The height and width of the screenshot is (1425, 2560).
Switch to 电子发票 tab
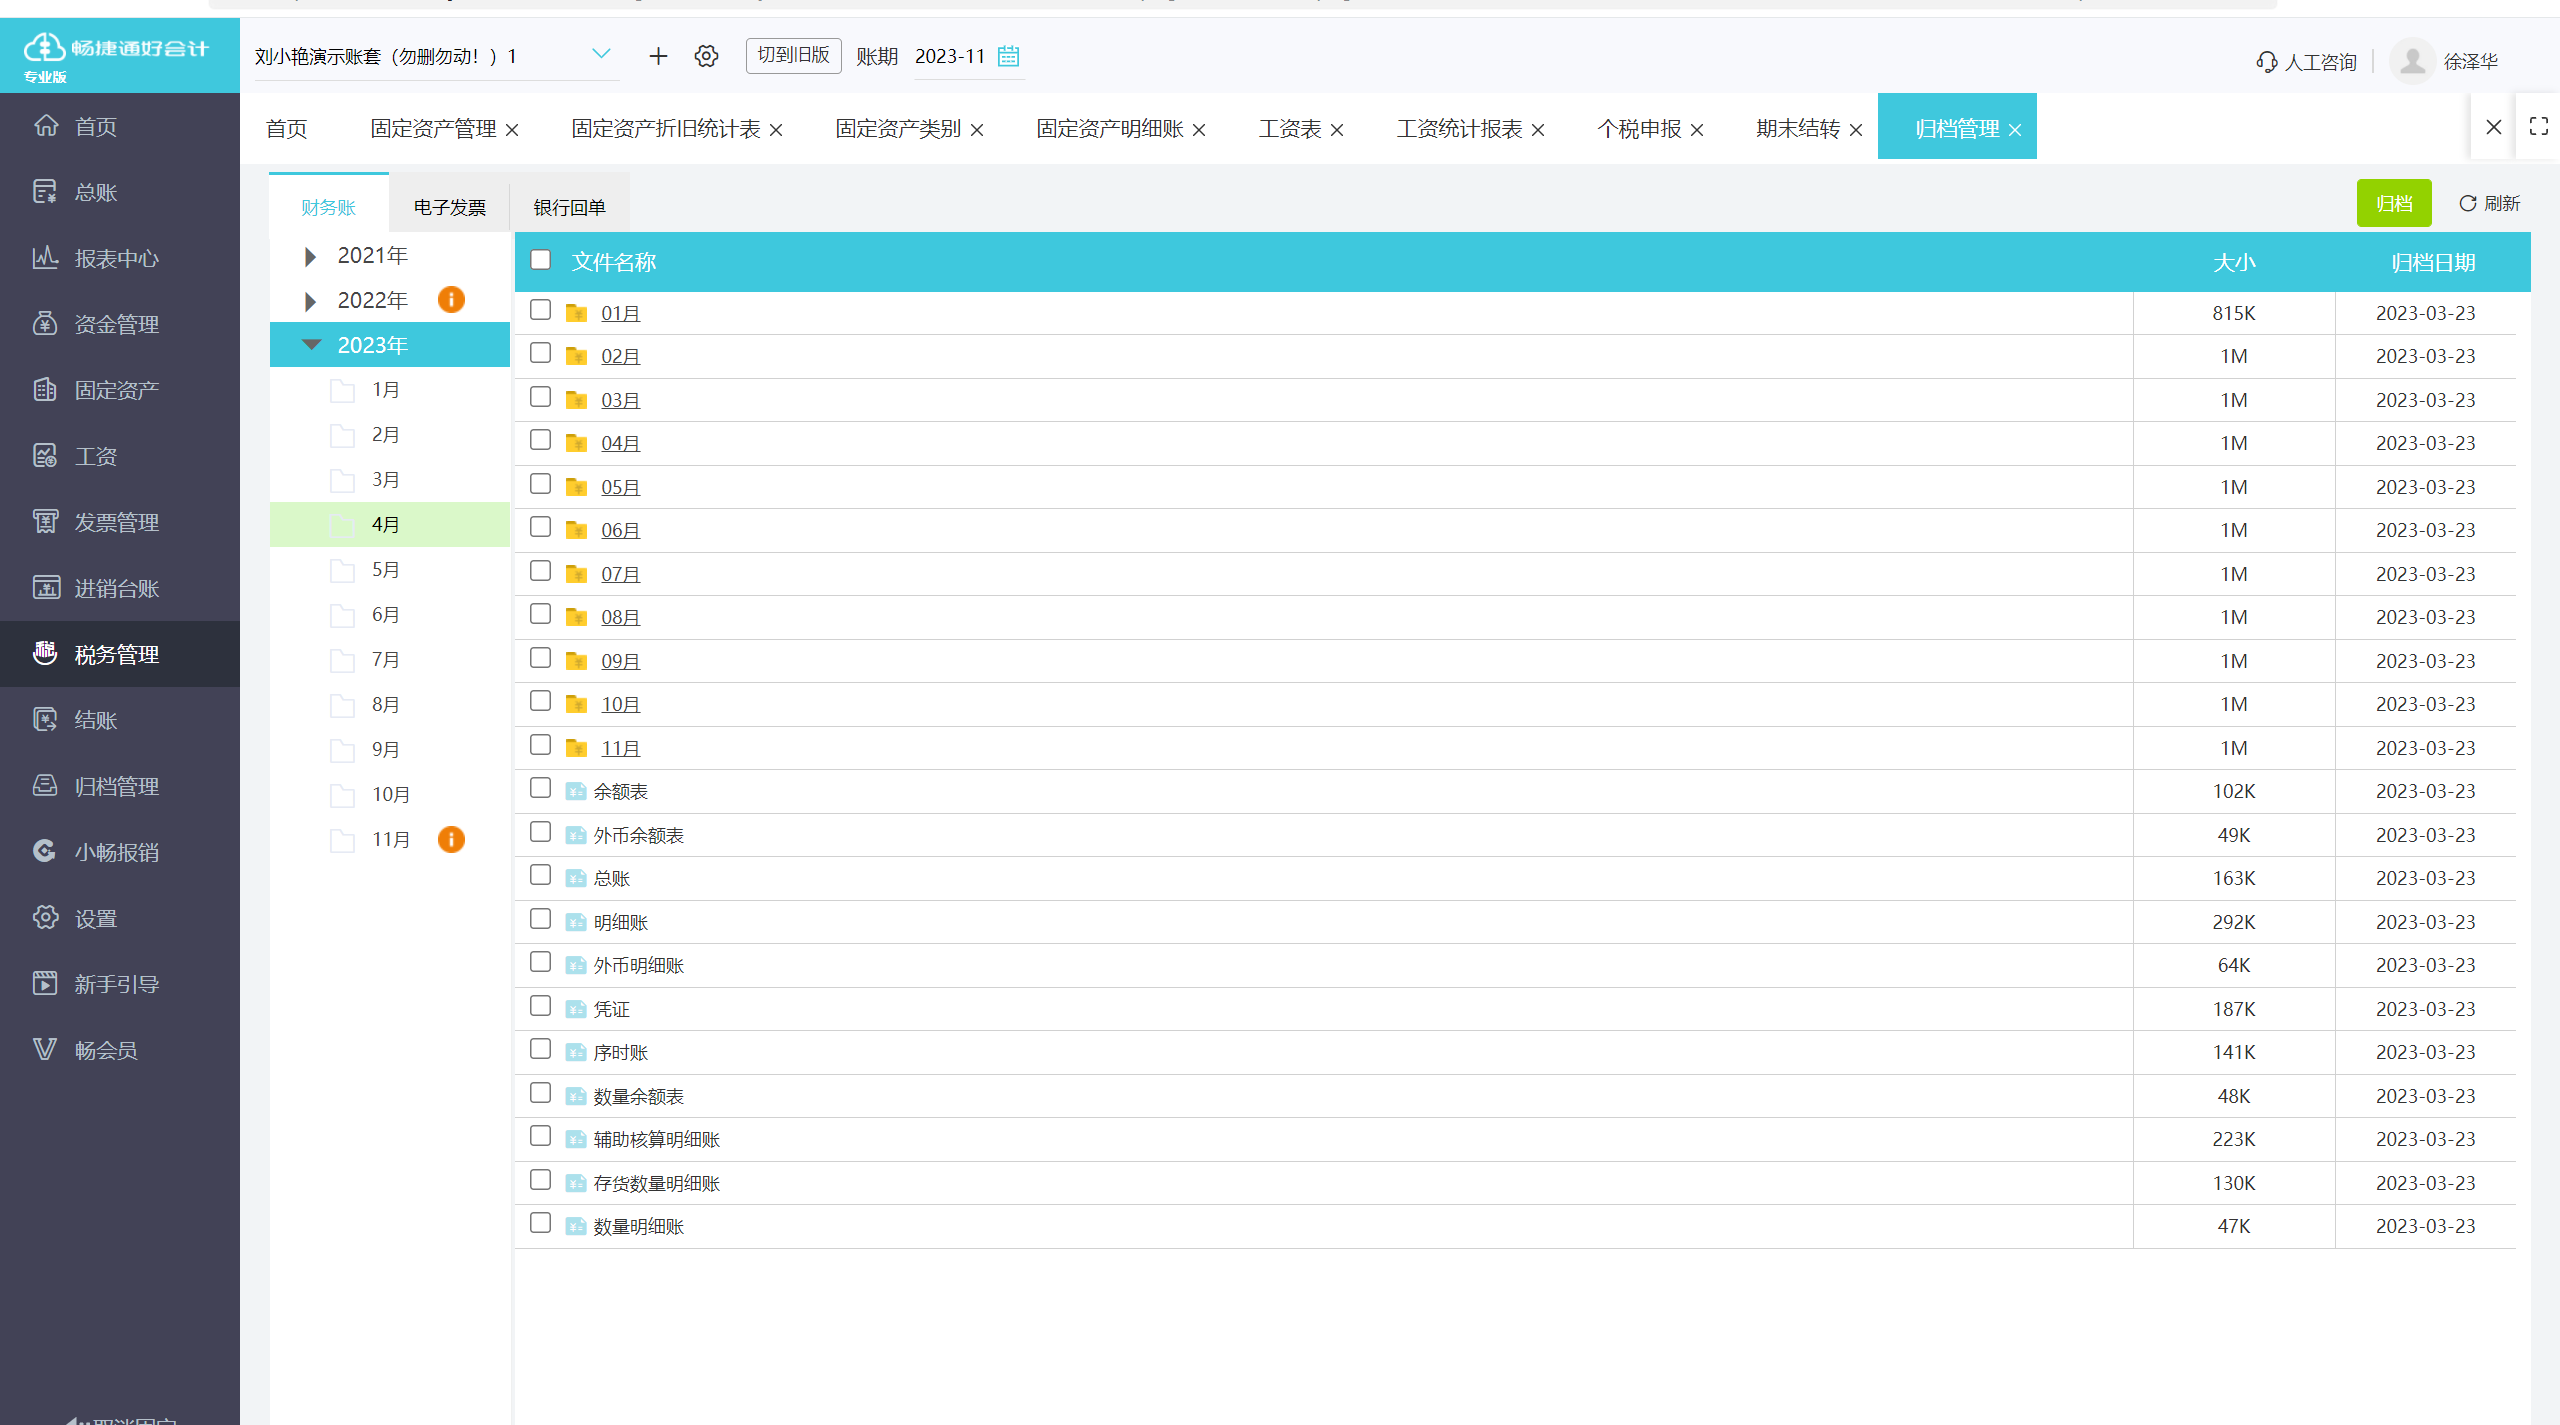451,205
